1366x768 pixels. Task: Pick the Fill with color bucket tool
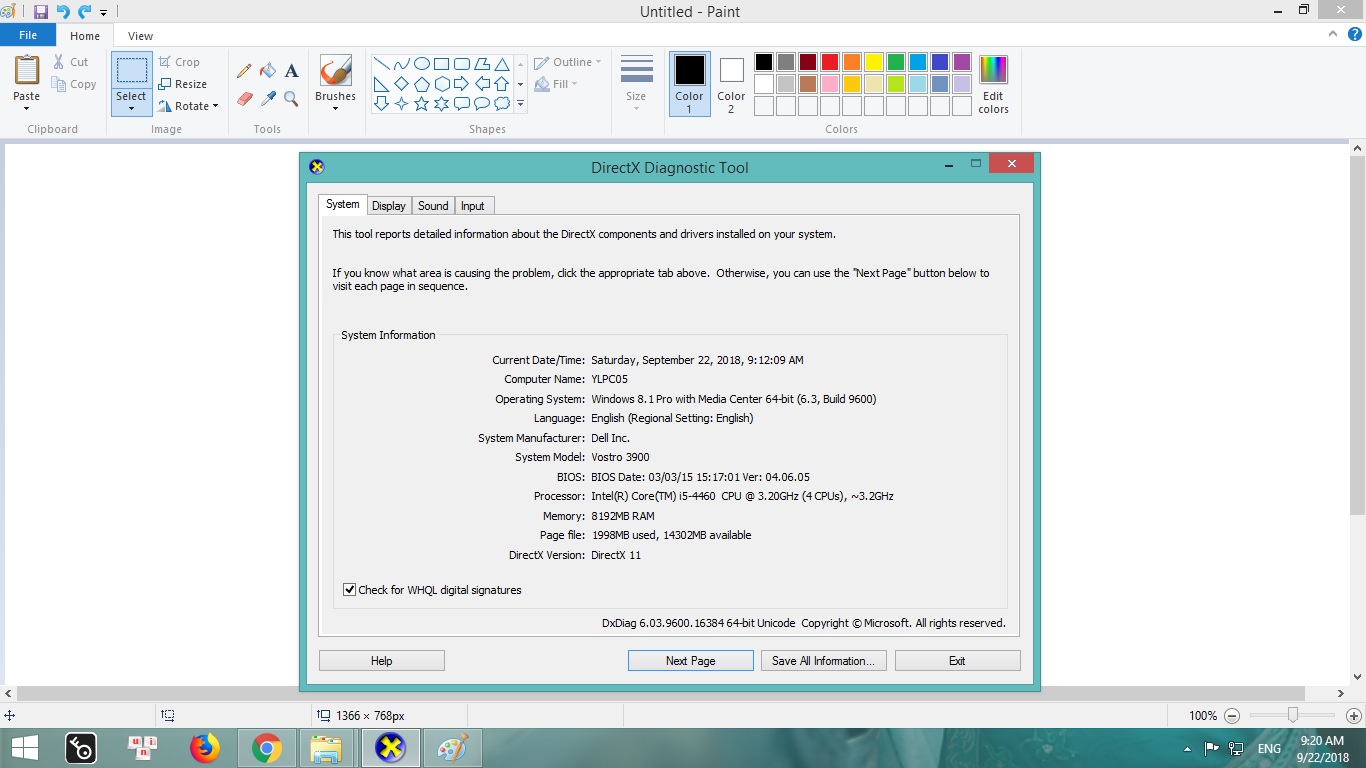pyautogui.click(x=268, y=71)
